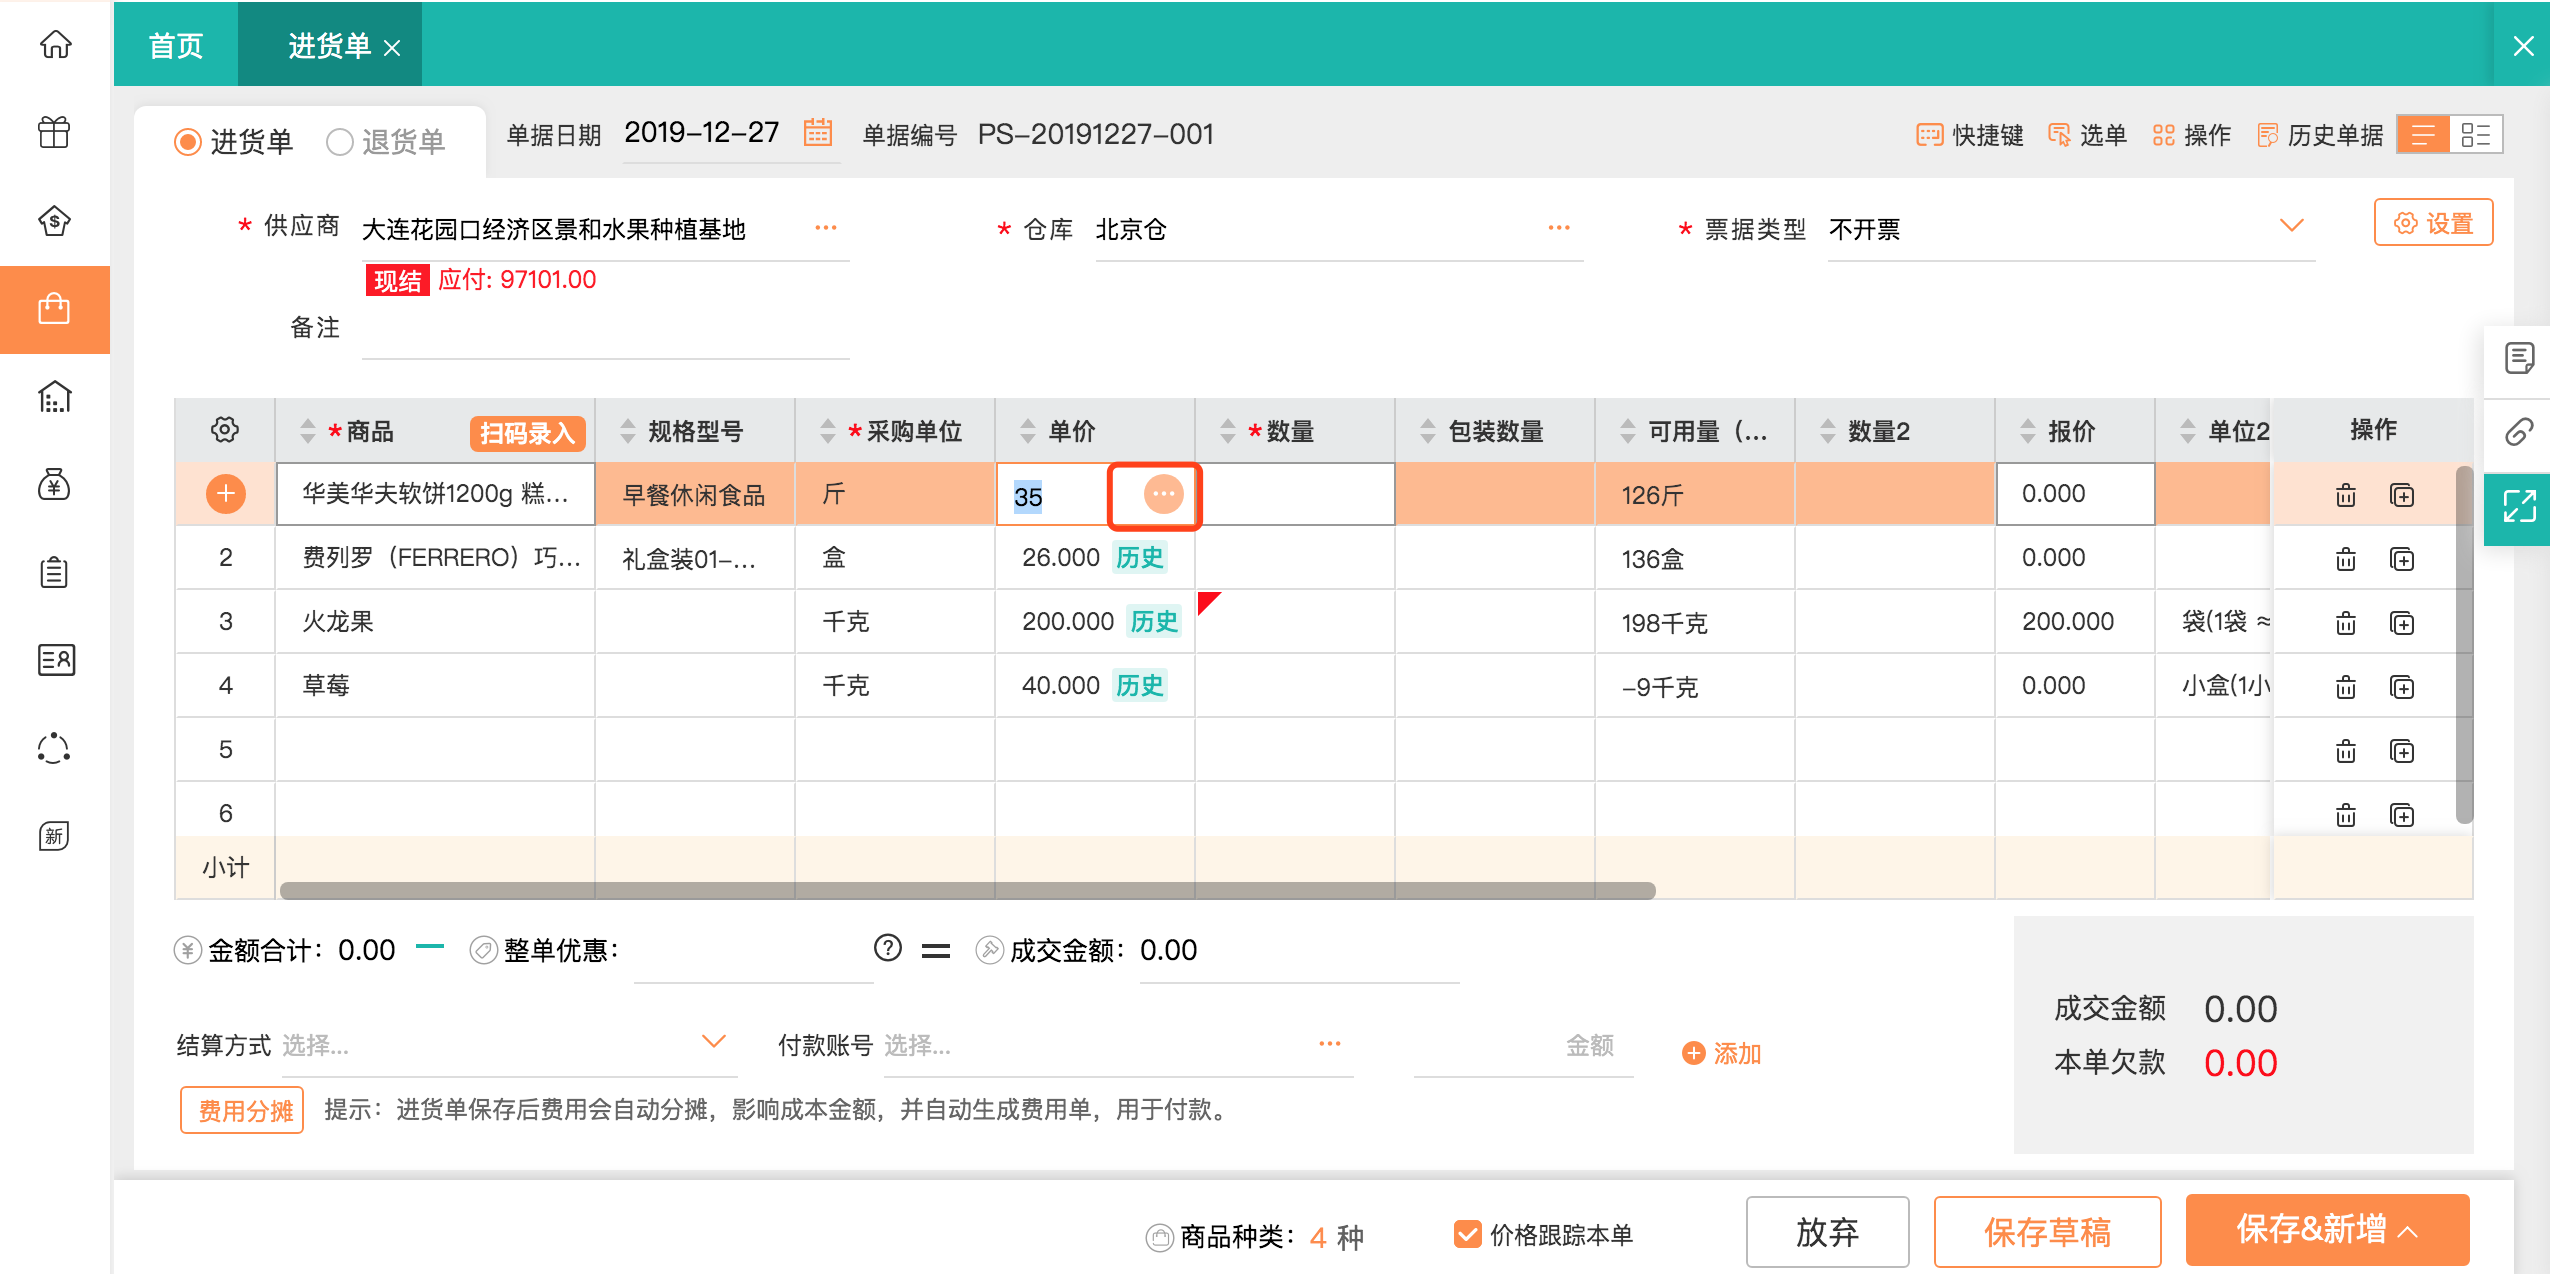
Task: Drag the horizontal scrollbar in item table
Action: pos(969,888)
